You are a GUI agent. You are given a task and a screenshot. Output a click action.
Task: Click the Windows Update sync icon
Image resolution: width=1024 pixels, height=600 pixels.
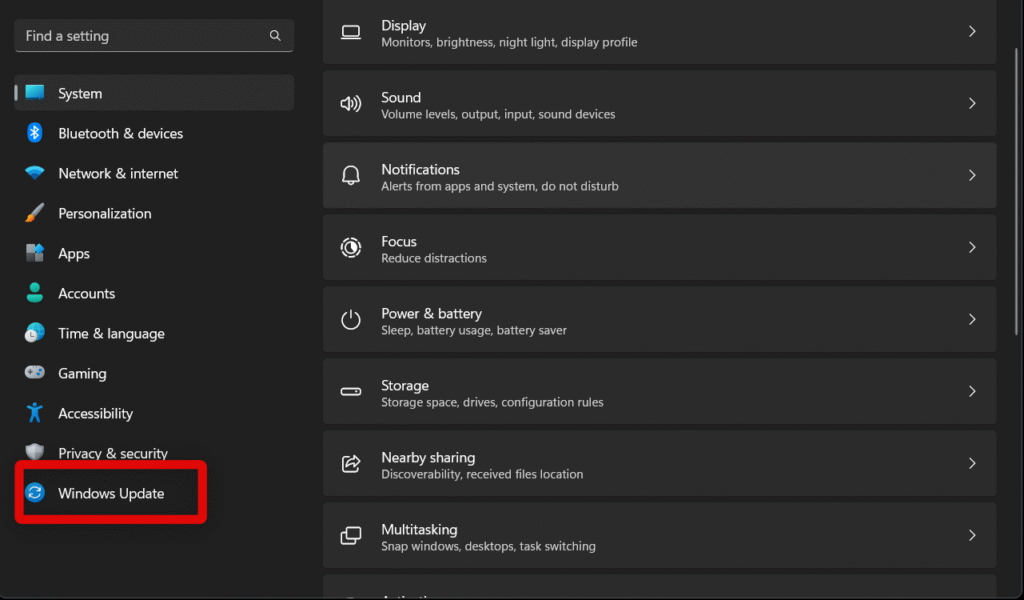(35, 493)
